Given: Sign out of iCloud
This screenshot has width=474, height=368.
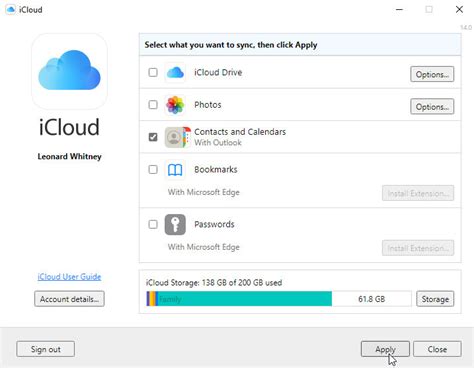Looking at the screenshot, I should click(46, 349).
